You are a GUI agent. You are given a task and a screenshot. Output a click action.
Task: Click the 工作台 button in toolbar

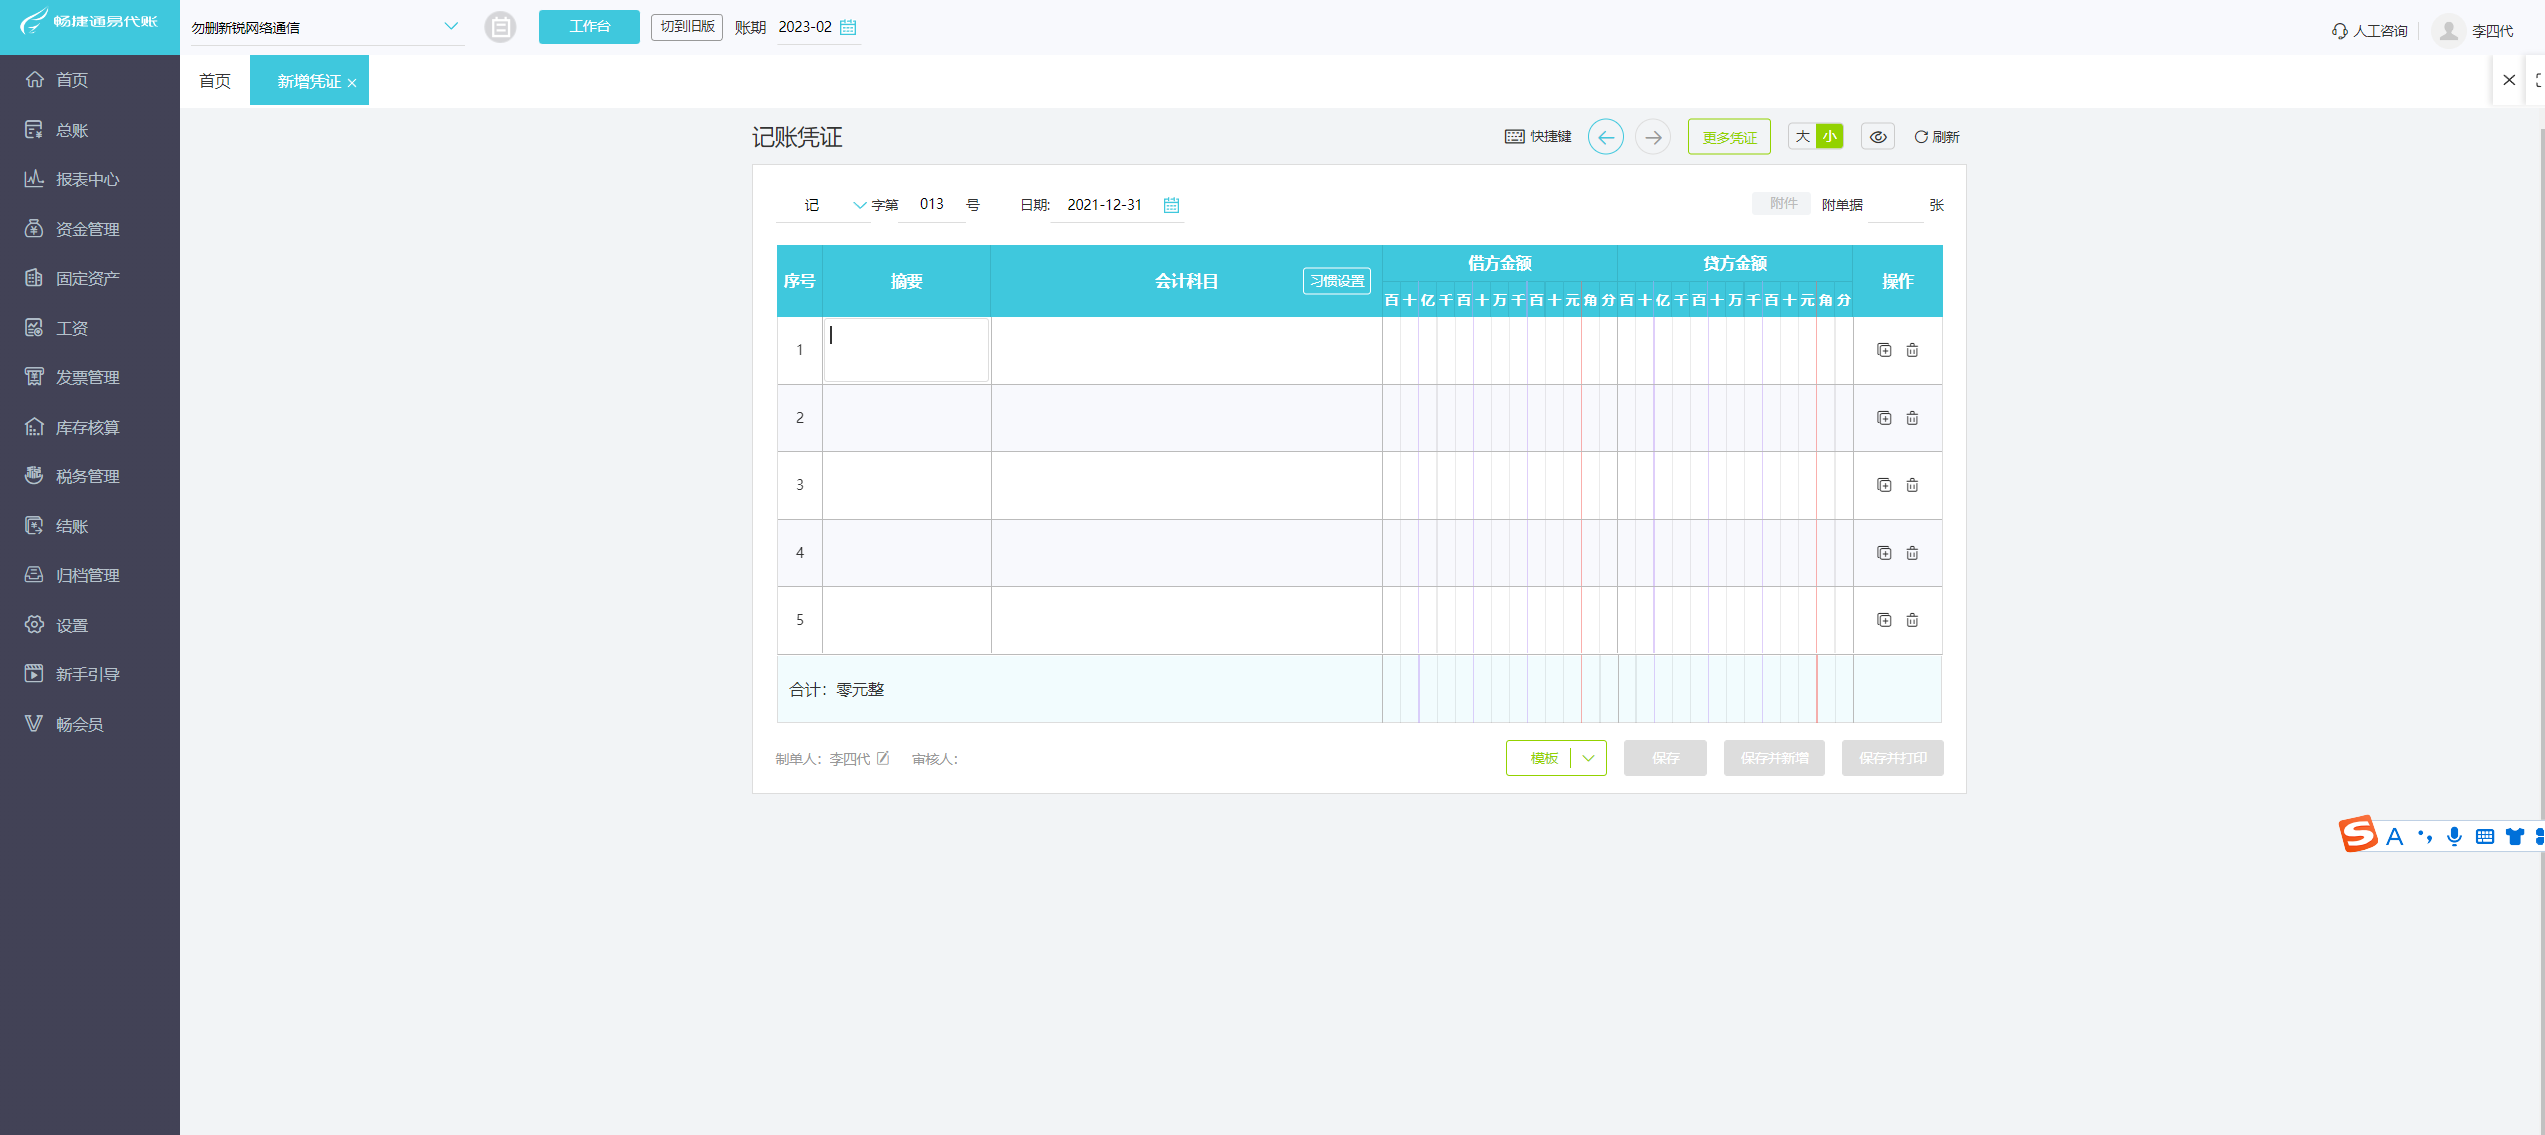pos(588,28)
